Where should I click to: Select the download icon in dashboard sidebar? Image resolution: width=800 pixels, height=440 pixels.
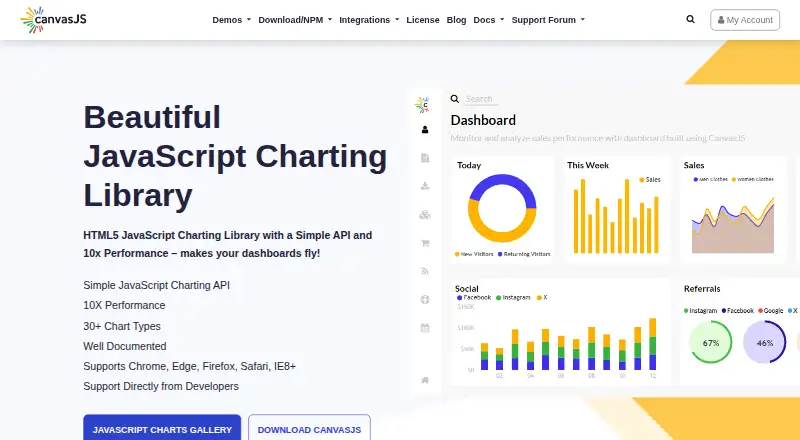424,186
